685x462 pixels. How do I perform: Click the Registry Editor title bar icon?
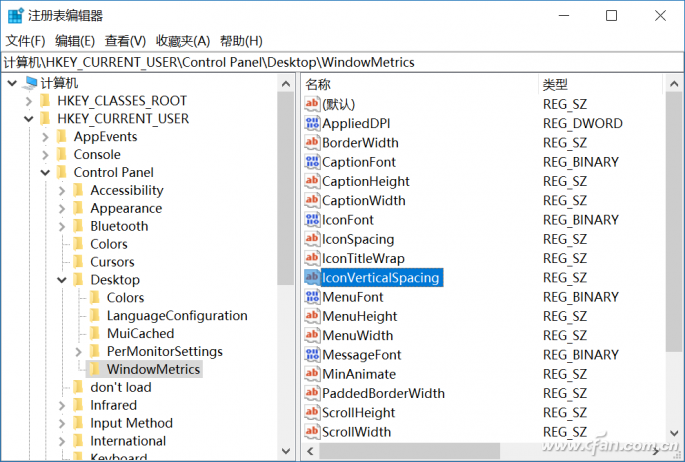pos(14,16)
